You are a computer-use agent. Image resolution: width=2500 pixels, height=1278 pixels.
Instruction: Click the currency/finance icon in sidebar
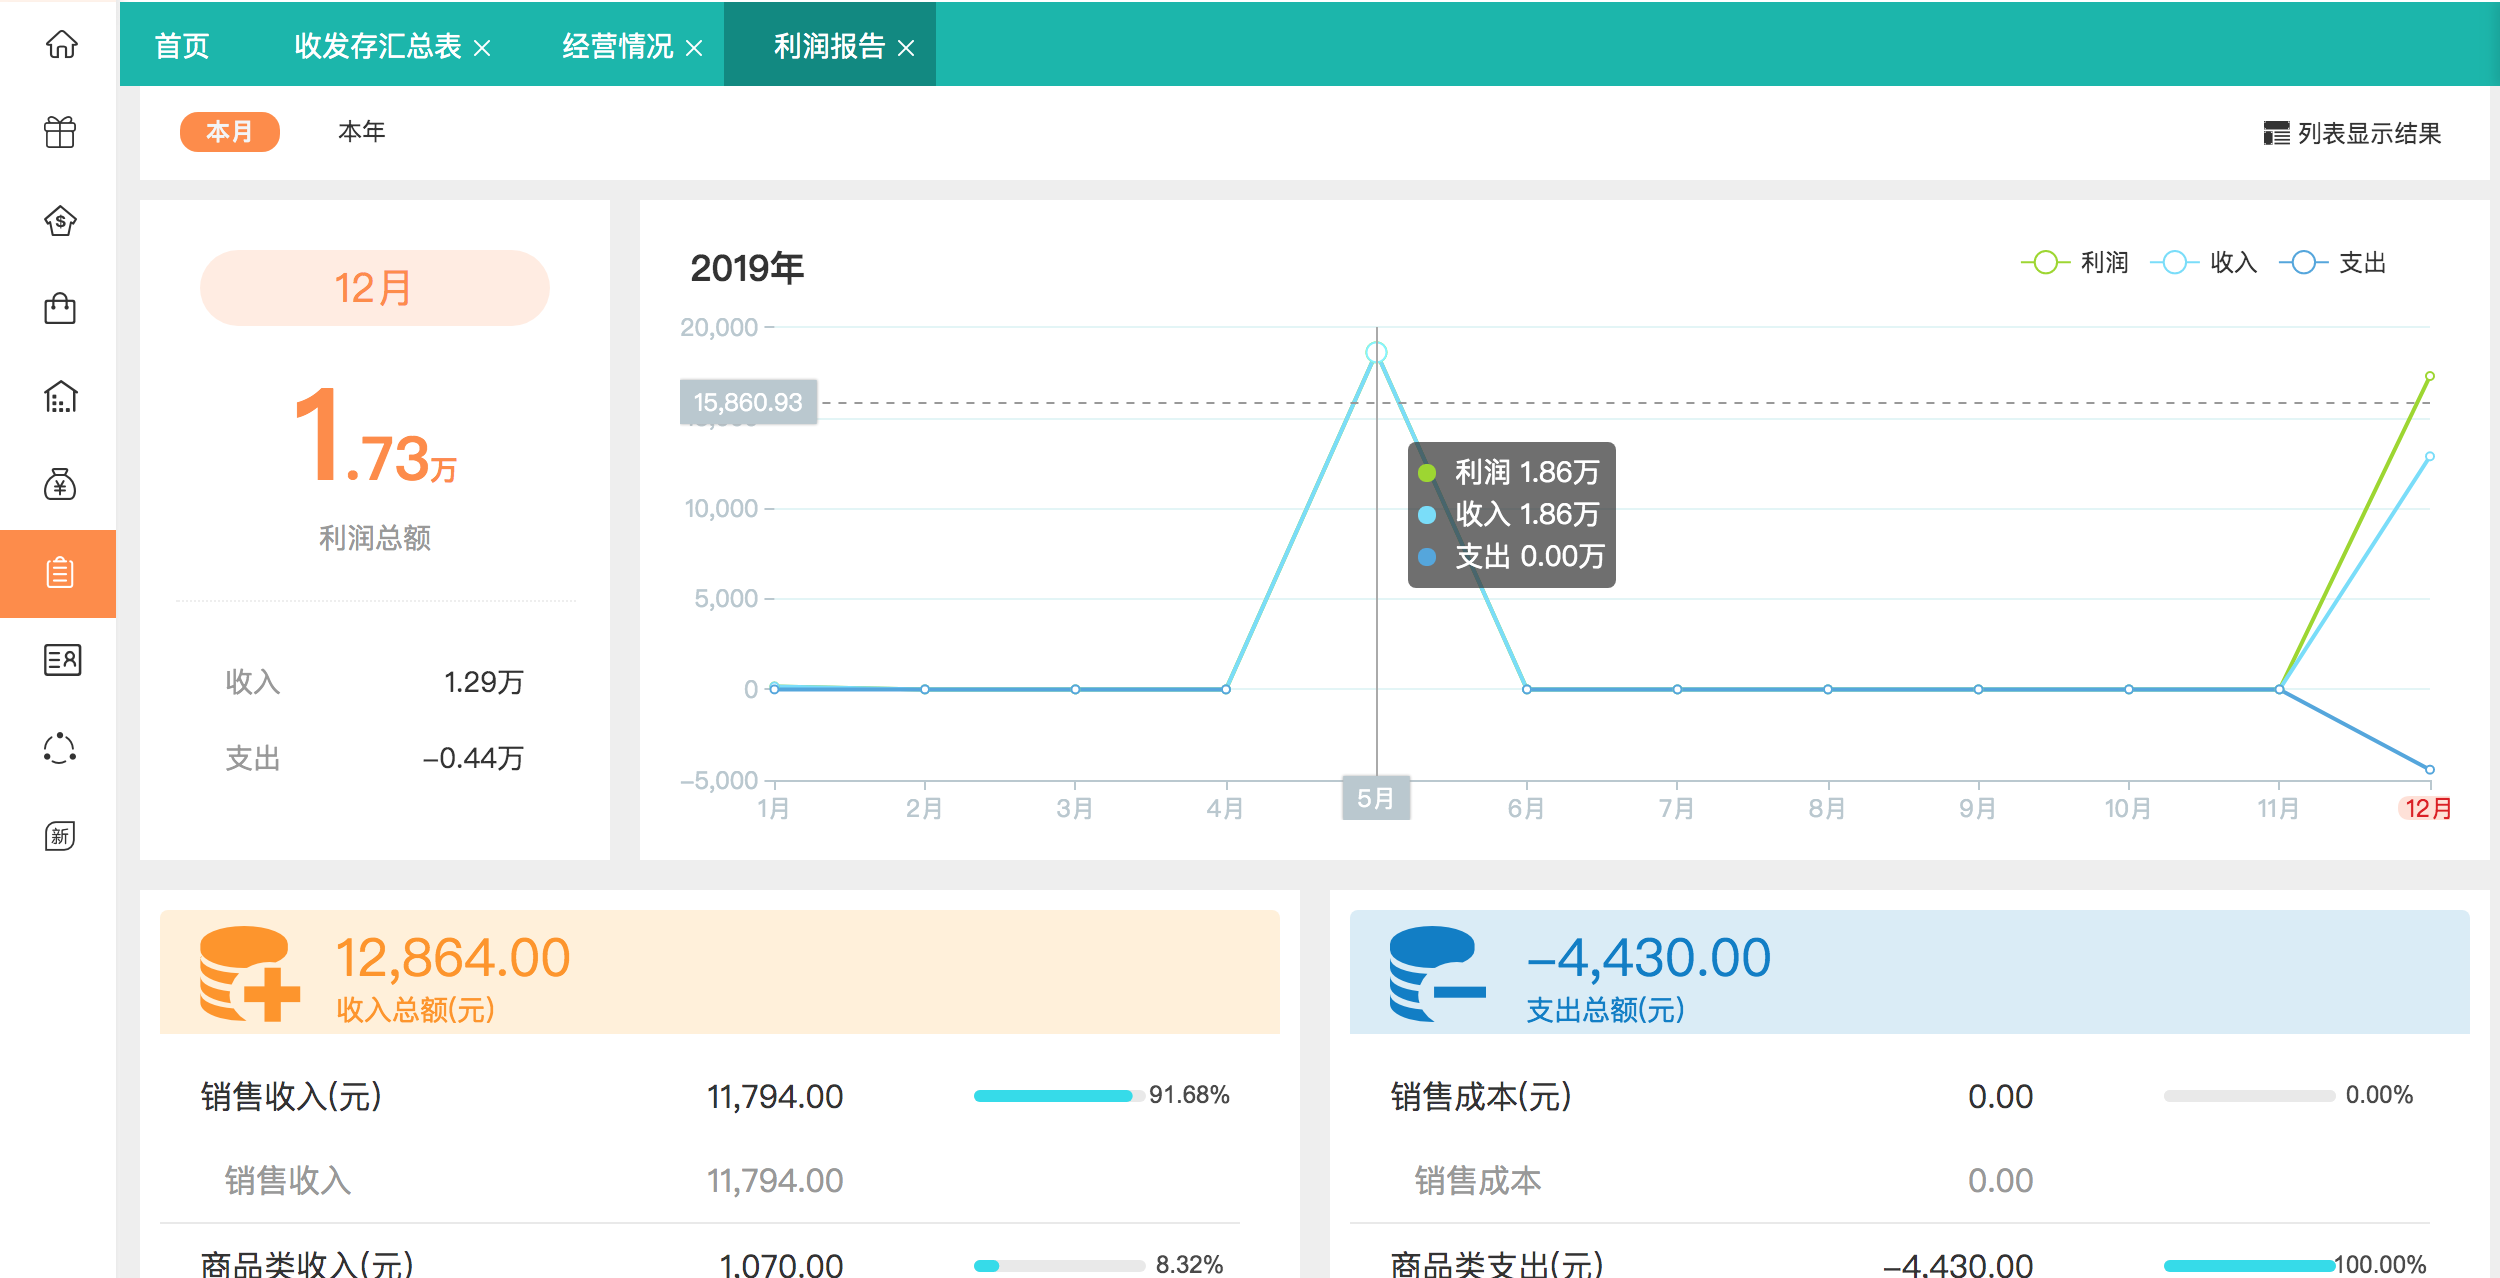click(62, 484)
